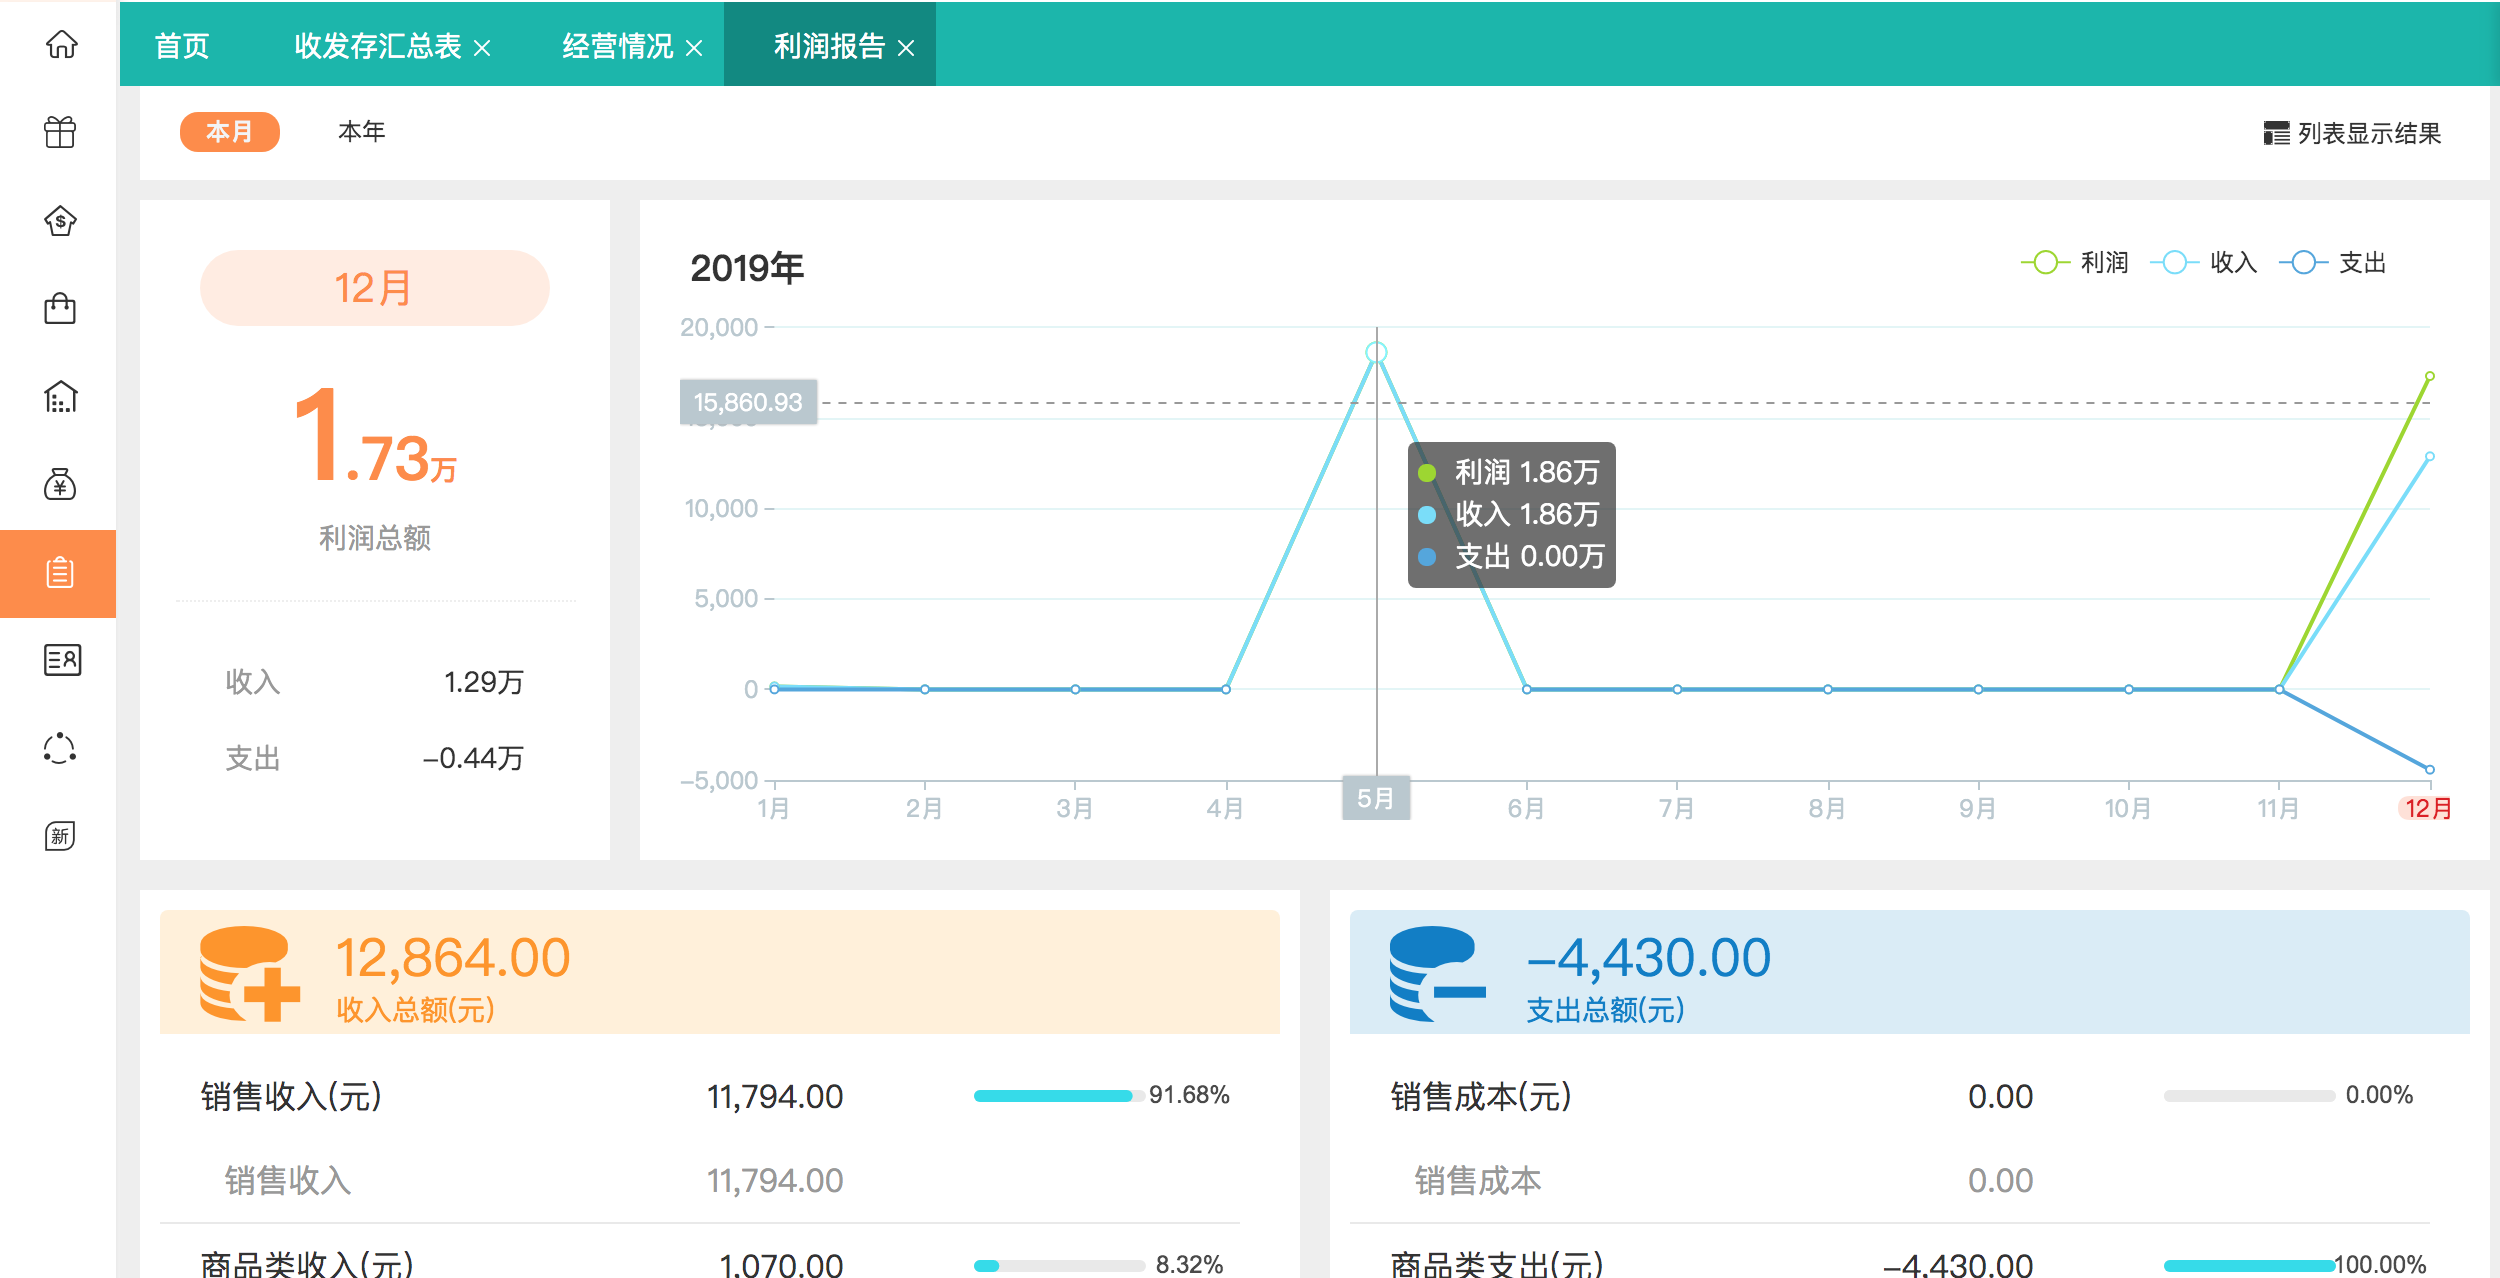
Task: Click the sync/refresh icon in sidebar
Action: (62, 747)
